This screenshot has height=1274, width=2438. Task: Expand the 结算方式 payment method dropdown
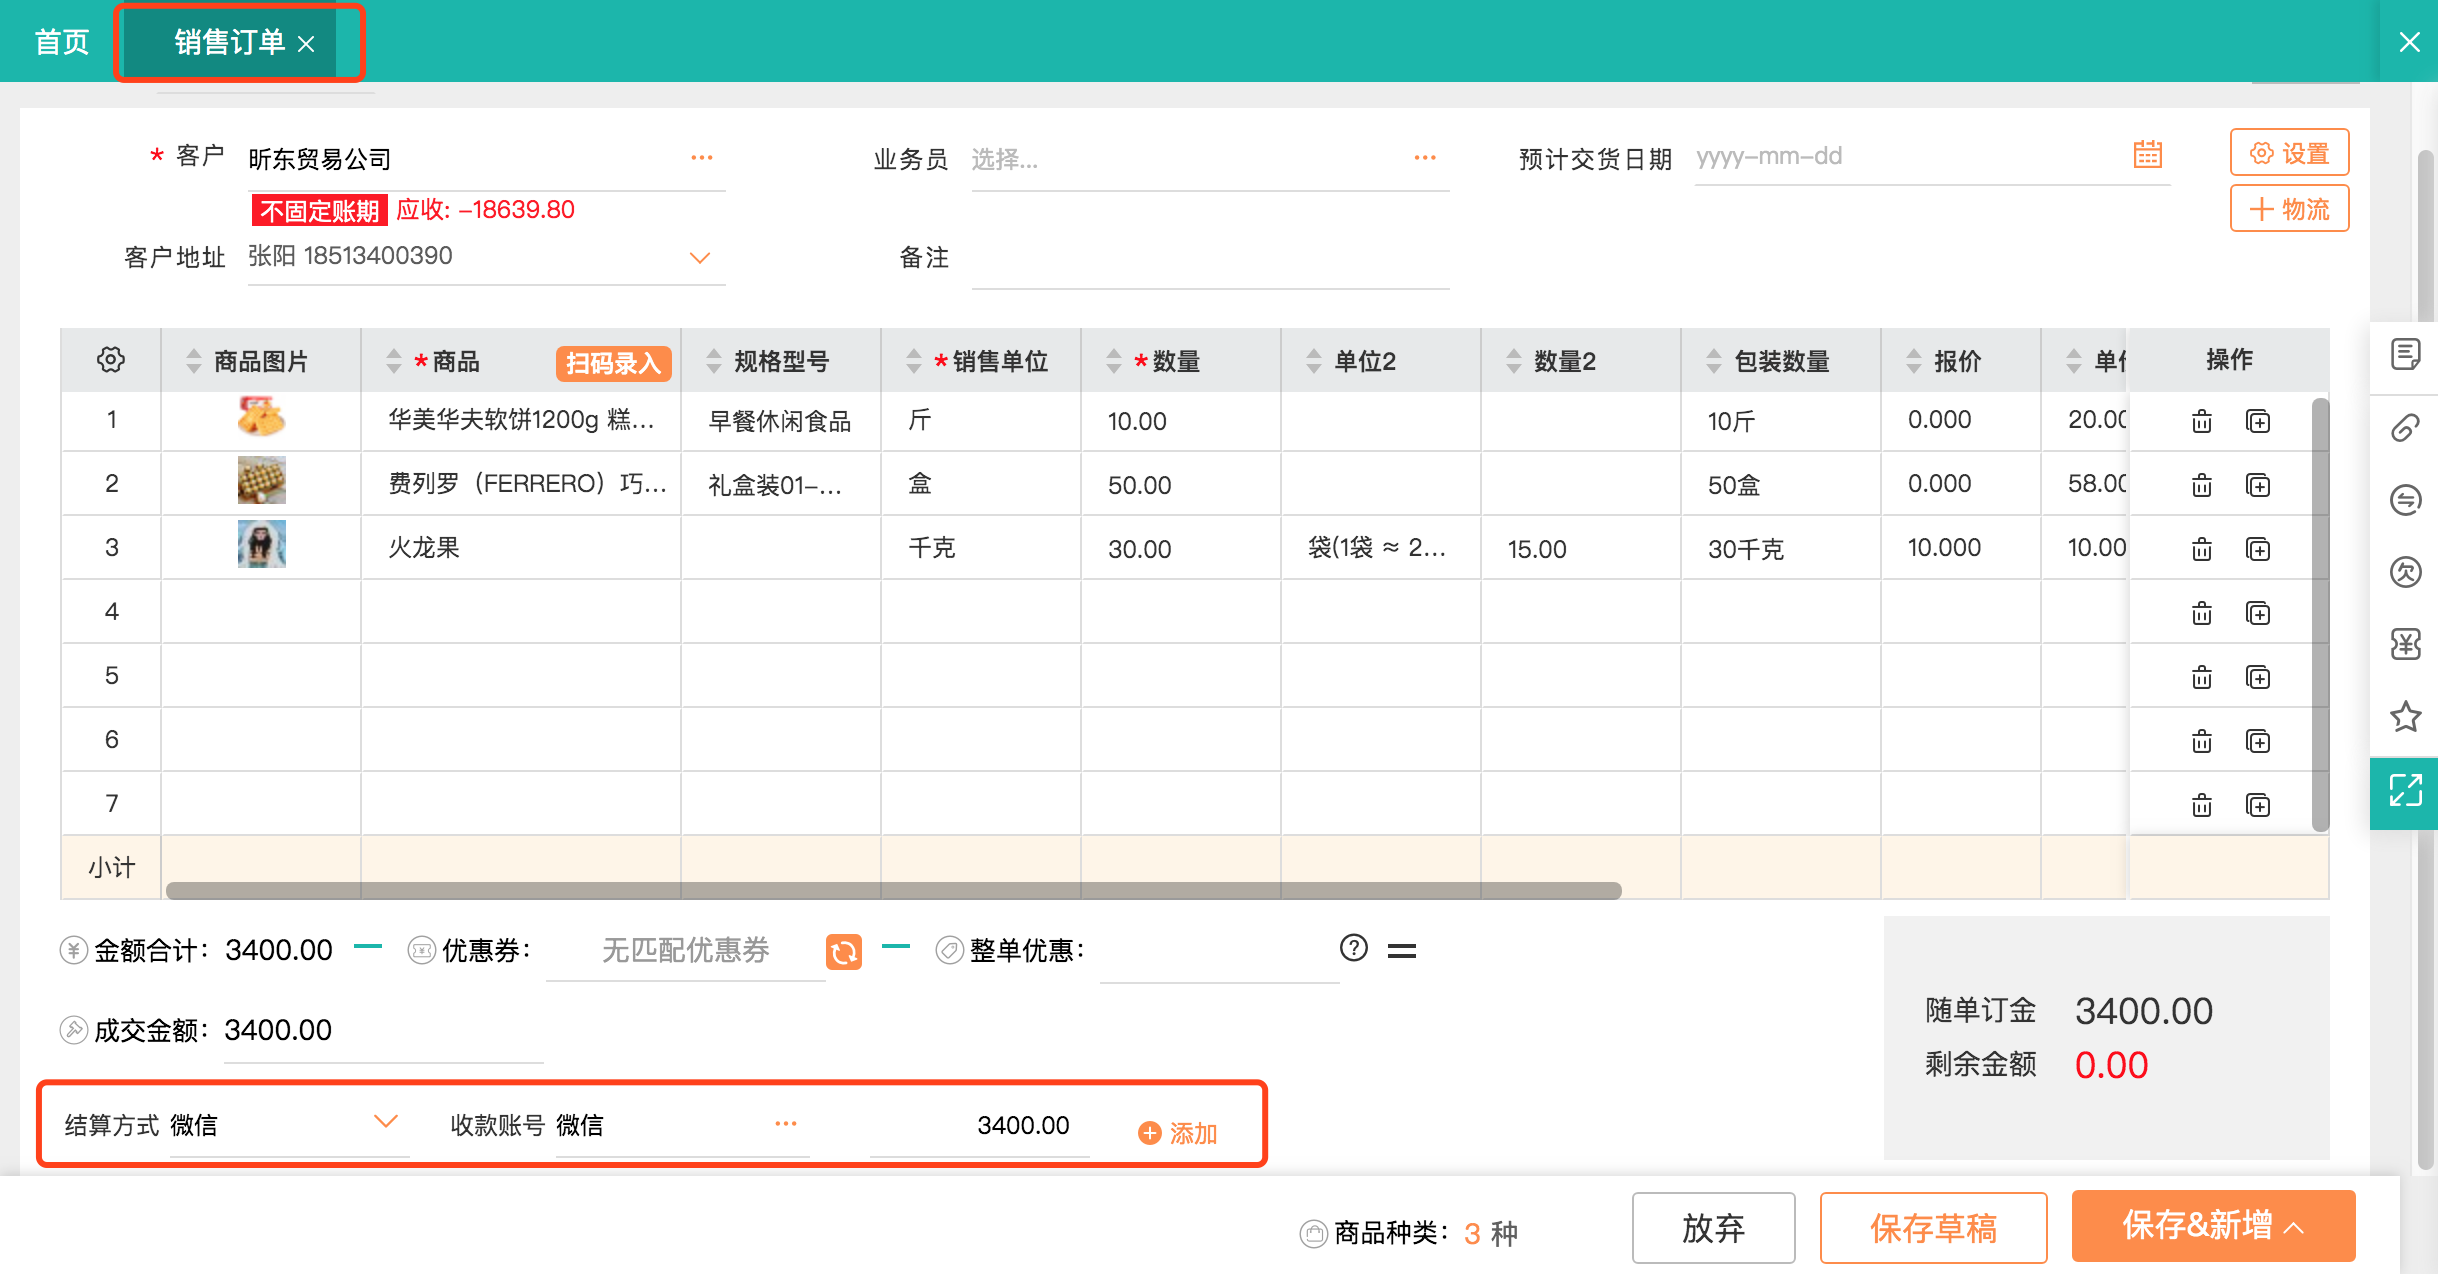tap(382, 1124)
